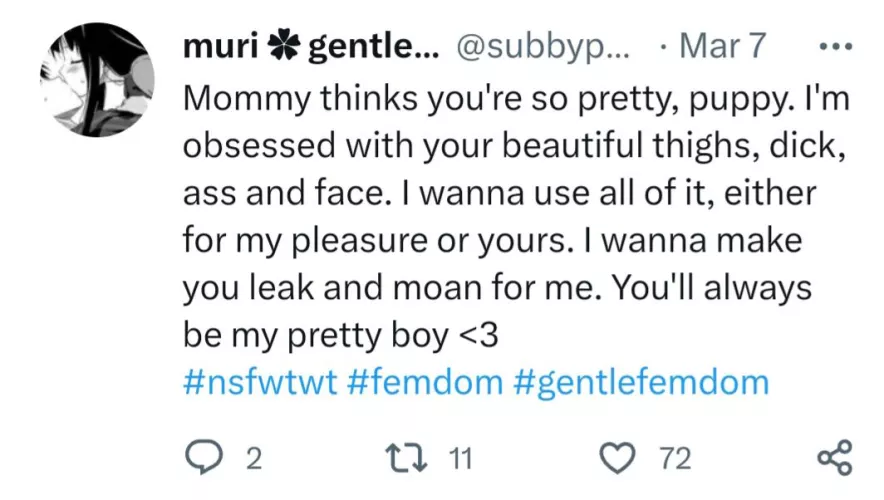Open the #nsfwtwt hashtag

(x=260, y=381)
